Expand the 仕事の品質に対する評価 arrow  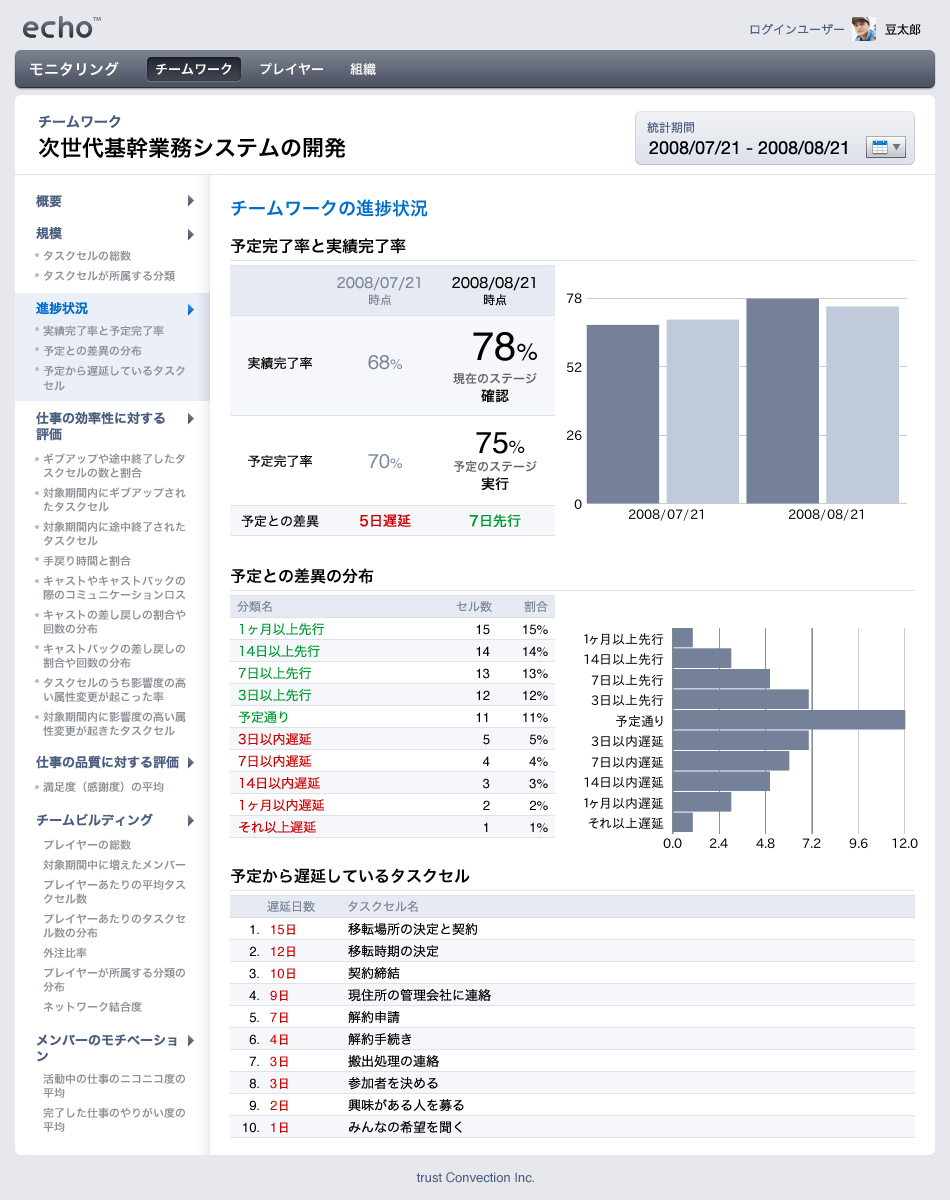coord(190,763)
